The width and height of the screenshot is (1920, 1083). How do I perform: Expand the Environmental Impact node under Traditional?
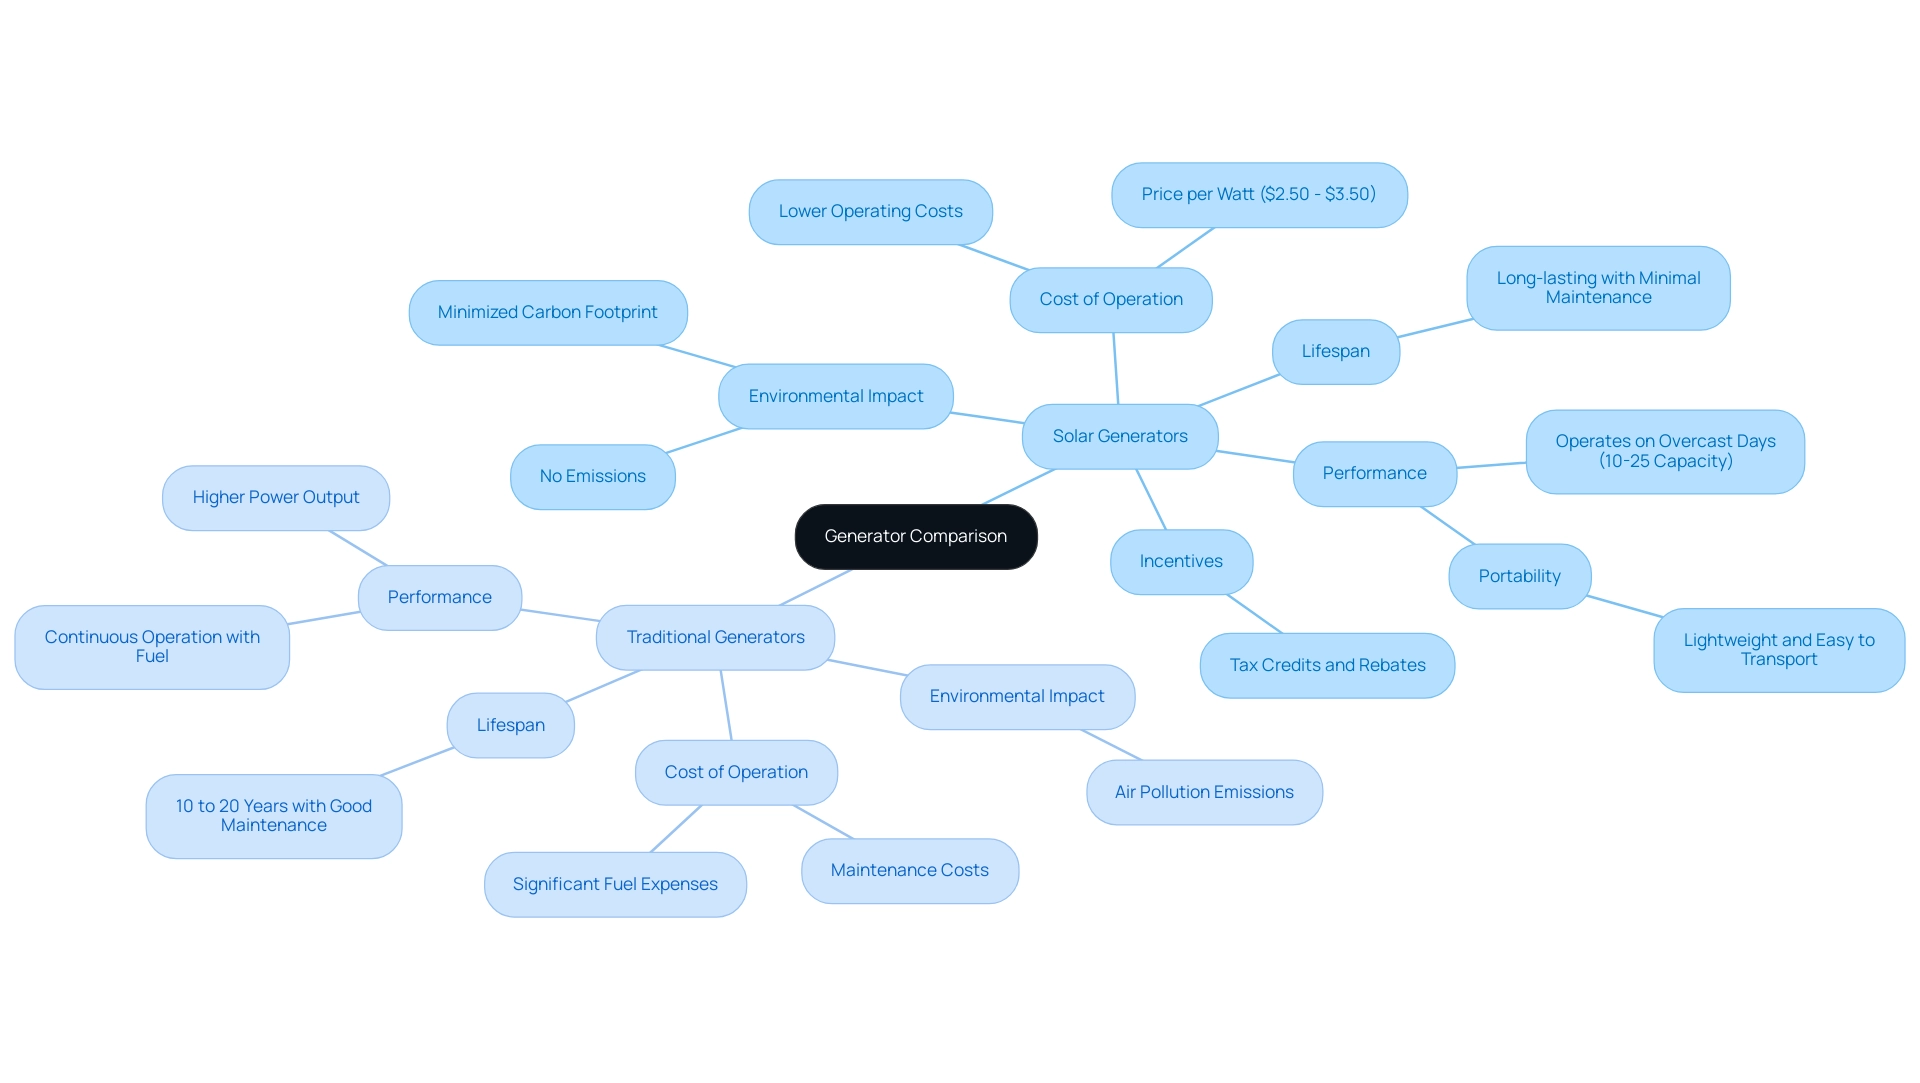click(x=1017, y=695)
